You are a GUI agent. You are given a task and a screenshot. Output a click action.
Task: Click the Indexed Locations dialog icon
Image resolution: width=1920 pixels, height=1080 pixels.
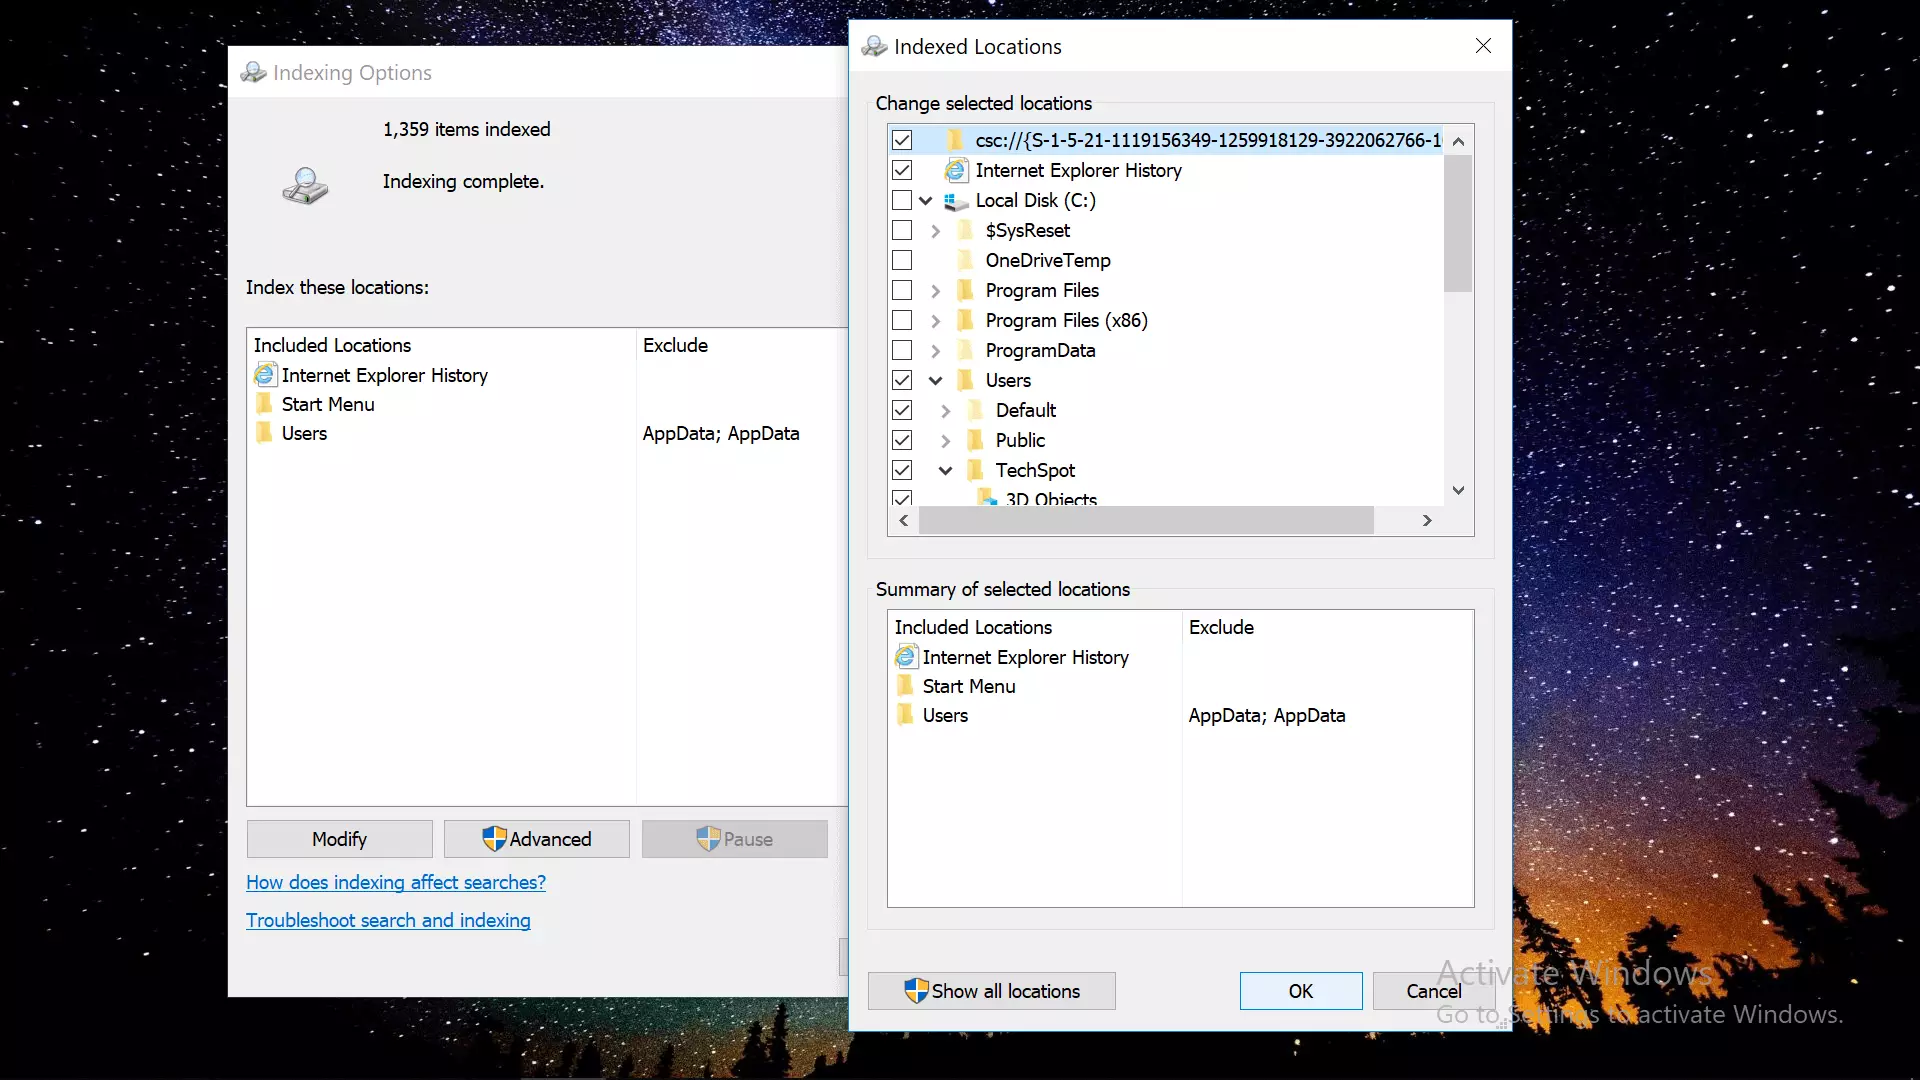(x=873, y=46)
